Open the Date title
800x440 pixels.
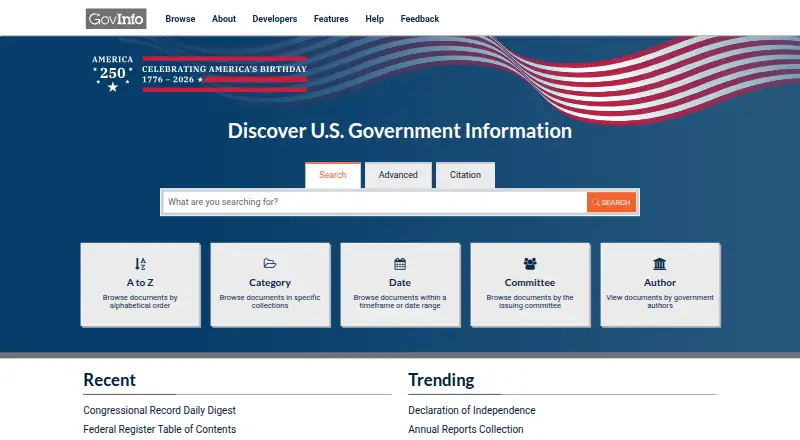coord(400,282)
